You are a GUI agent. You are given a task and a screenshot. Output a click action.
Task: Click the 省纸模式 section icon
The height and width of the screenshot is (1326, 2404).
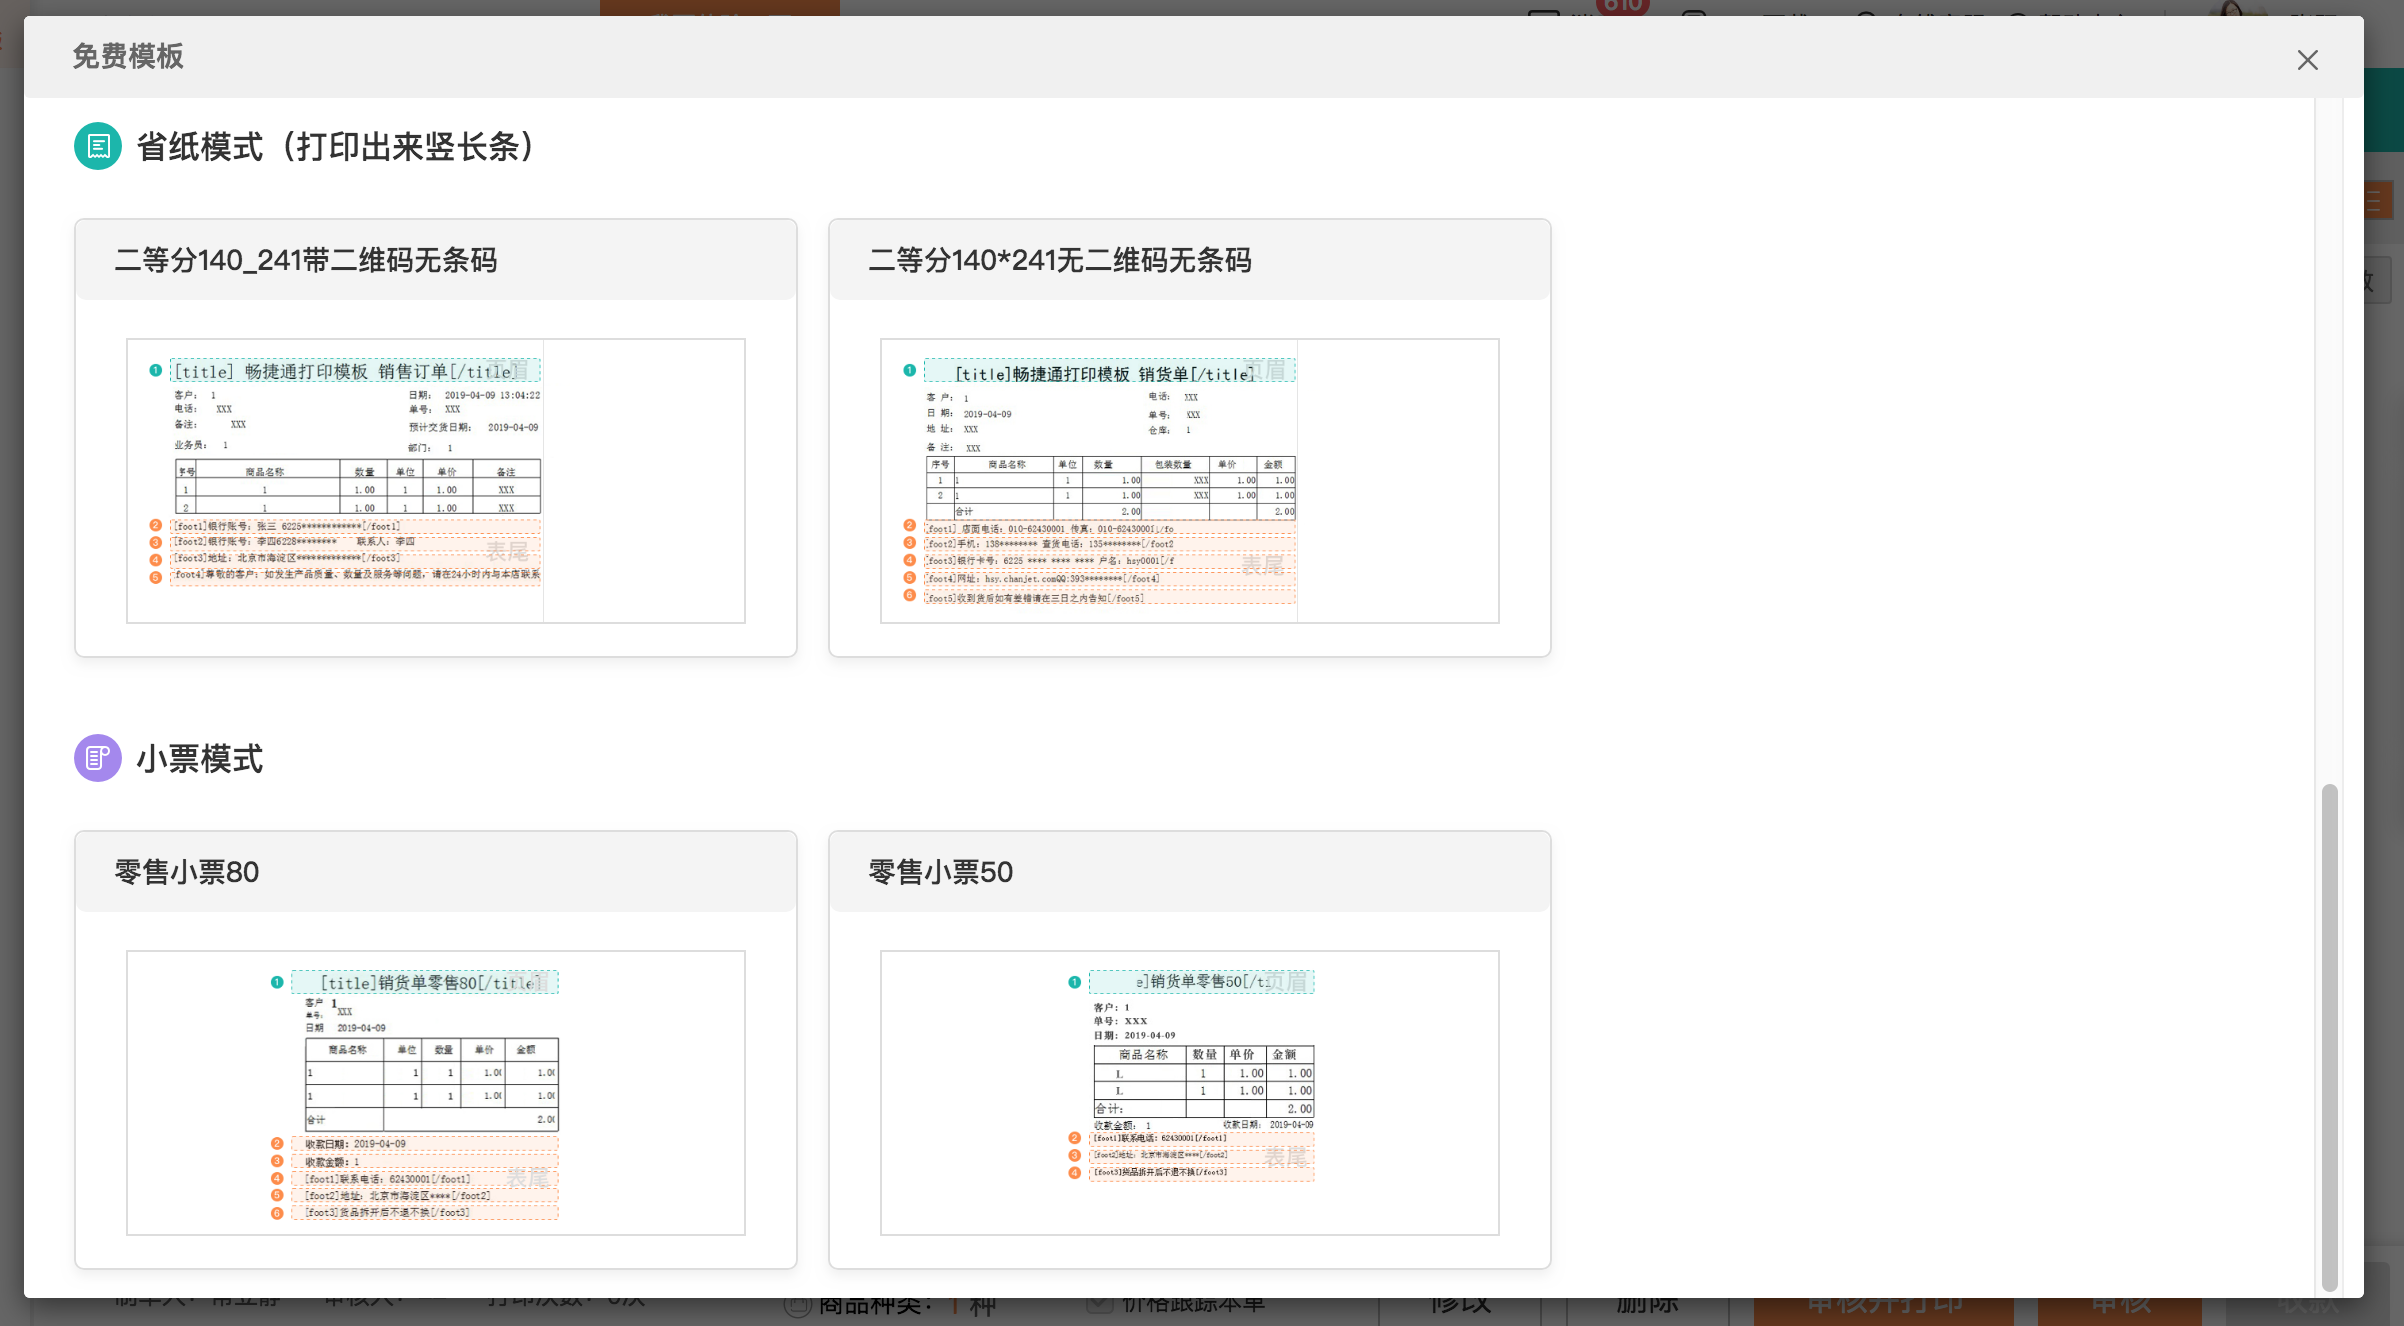click(96, 147)
